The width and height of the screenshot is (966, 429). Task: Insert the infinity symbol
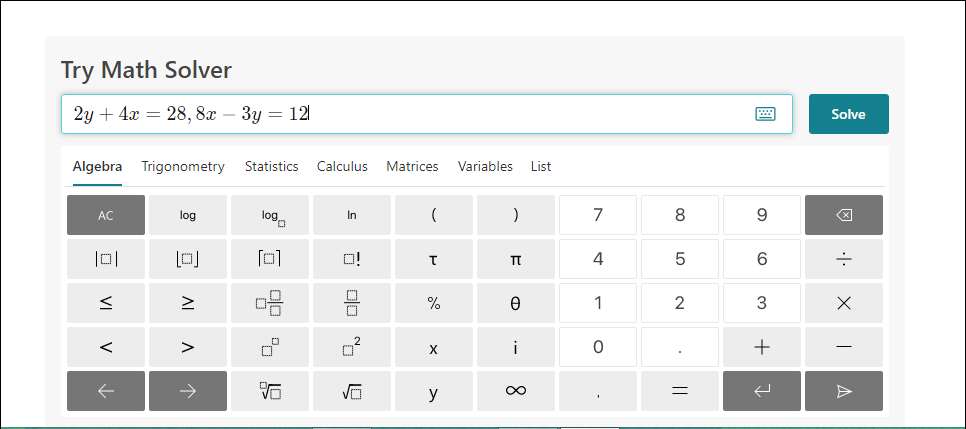pyautogui.click(x=516, y=392)
